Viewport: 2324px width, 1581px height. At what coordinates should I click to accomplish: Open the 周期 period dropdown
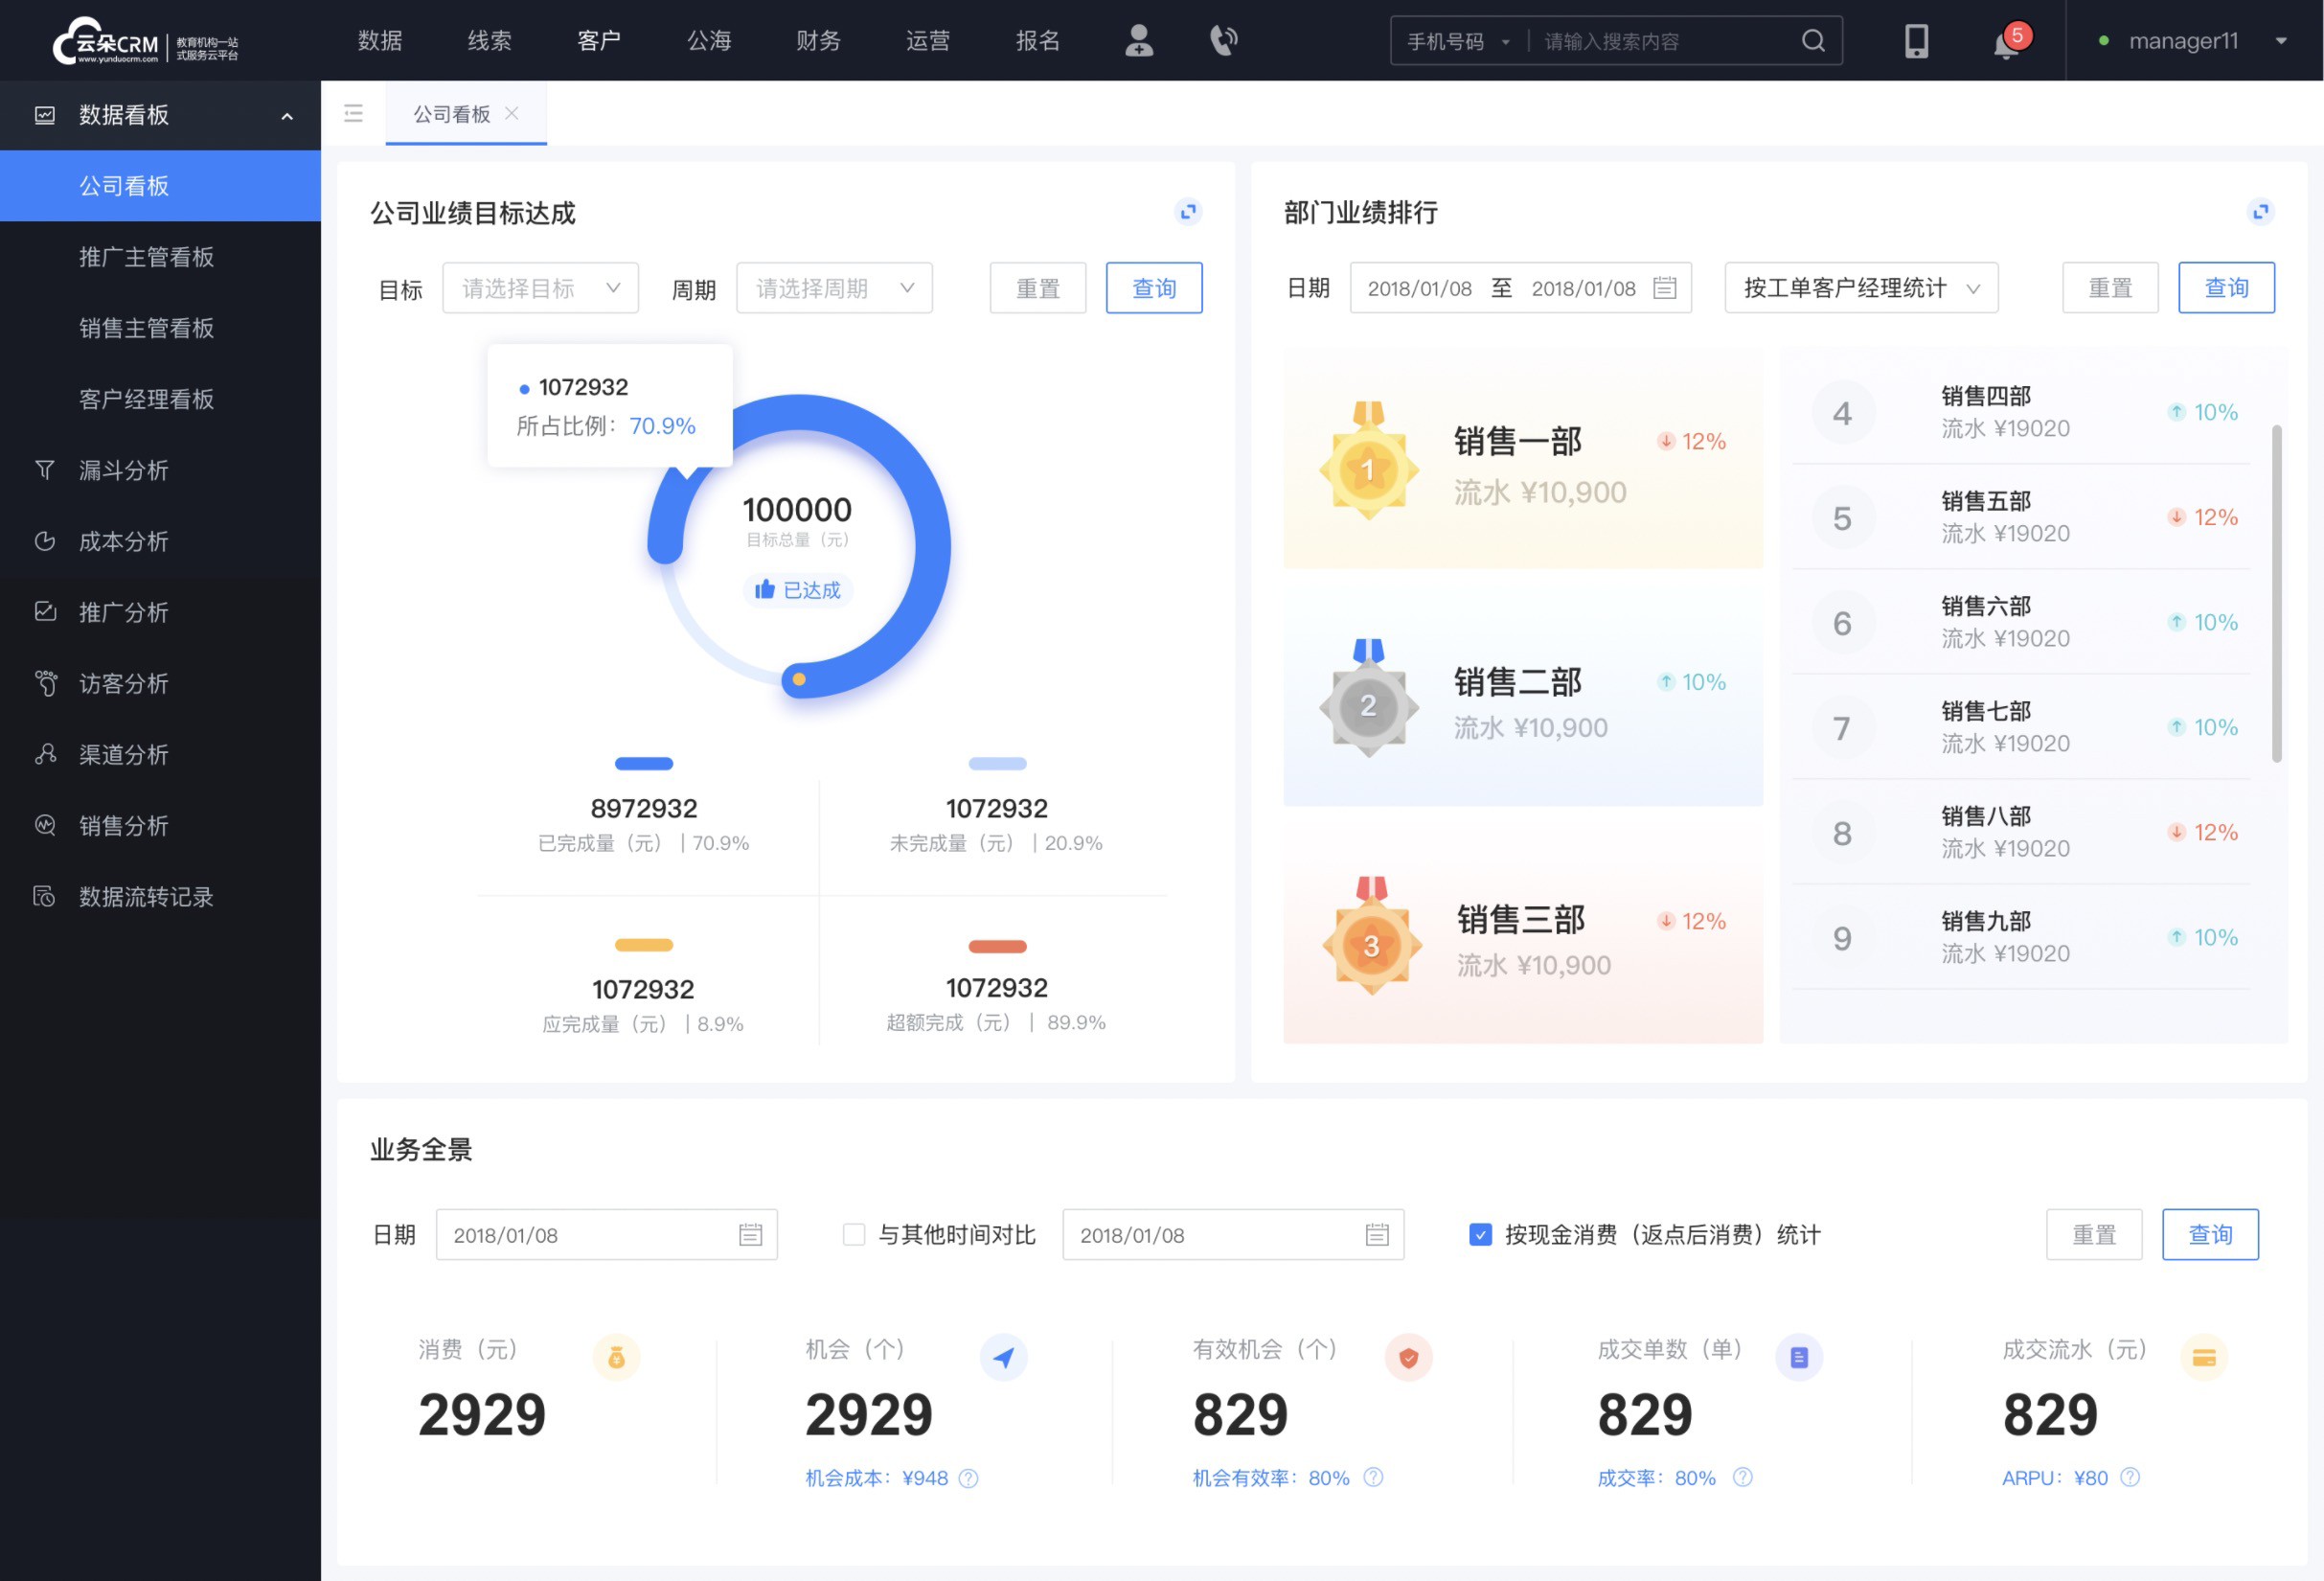coord(832,287)
